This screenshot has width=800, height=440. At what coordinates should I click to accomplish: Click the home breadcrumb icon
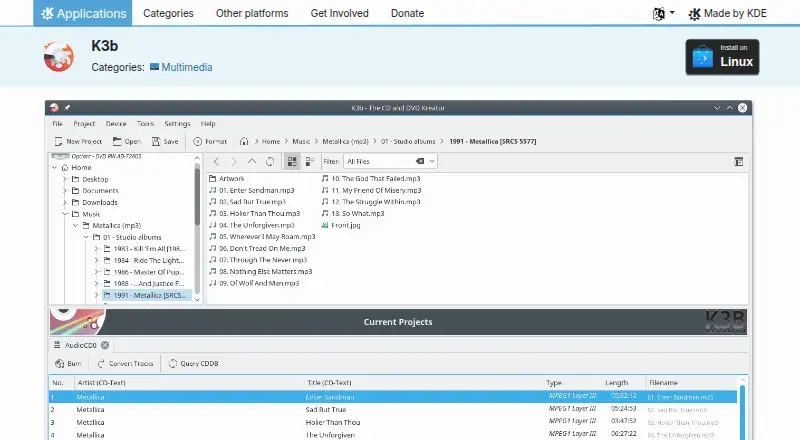[244, 141]
